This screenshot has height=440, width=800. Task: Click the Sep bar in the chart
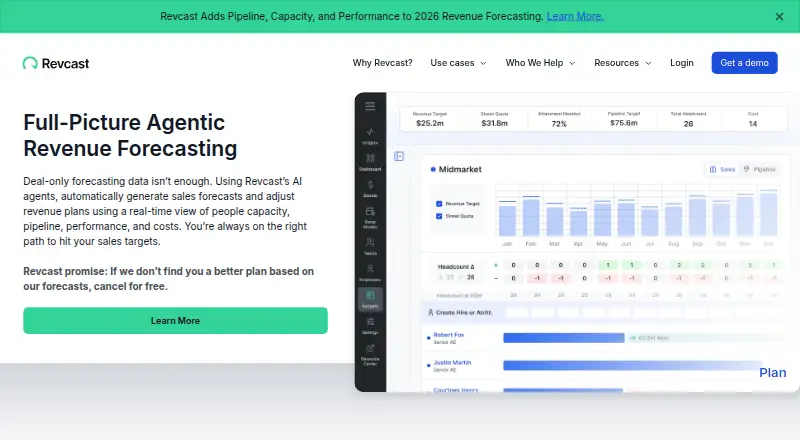click(x=697, y=217)
